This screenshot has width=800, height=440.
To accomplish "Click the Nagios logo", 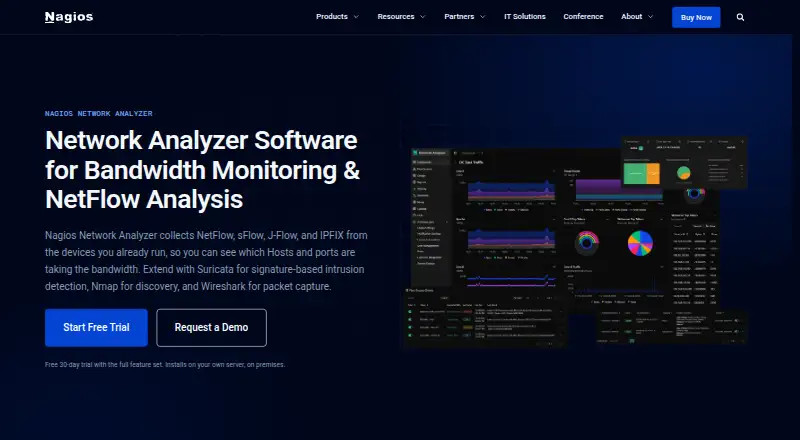I will coord(69,17).
